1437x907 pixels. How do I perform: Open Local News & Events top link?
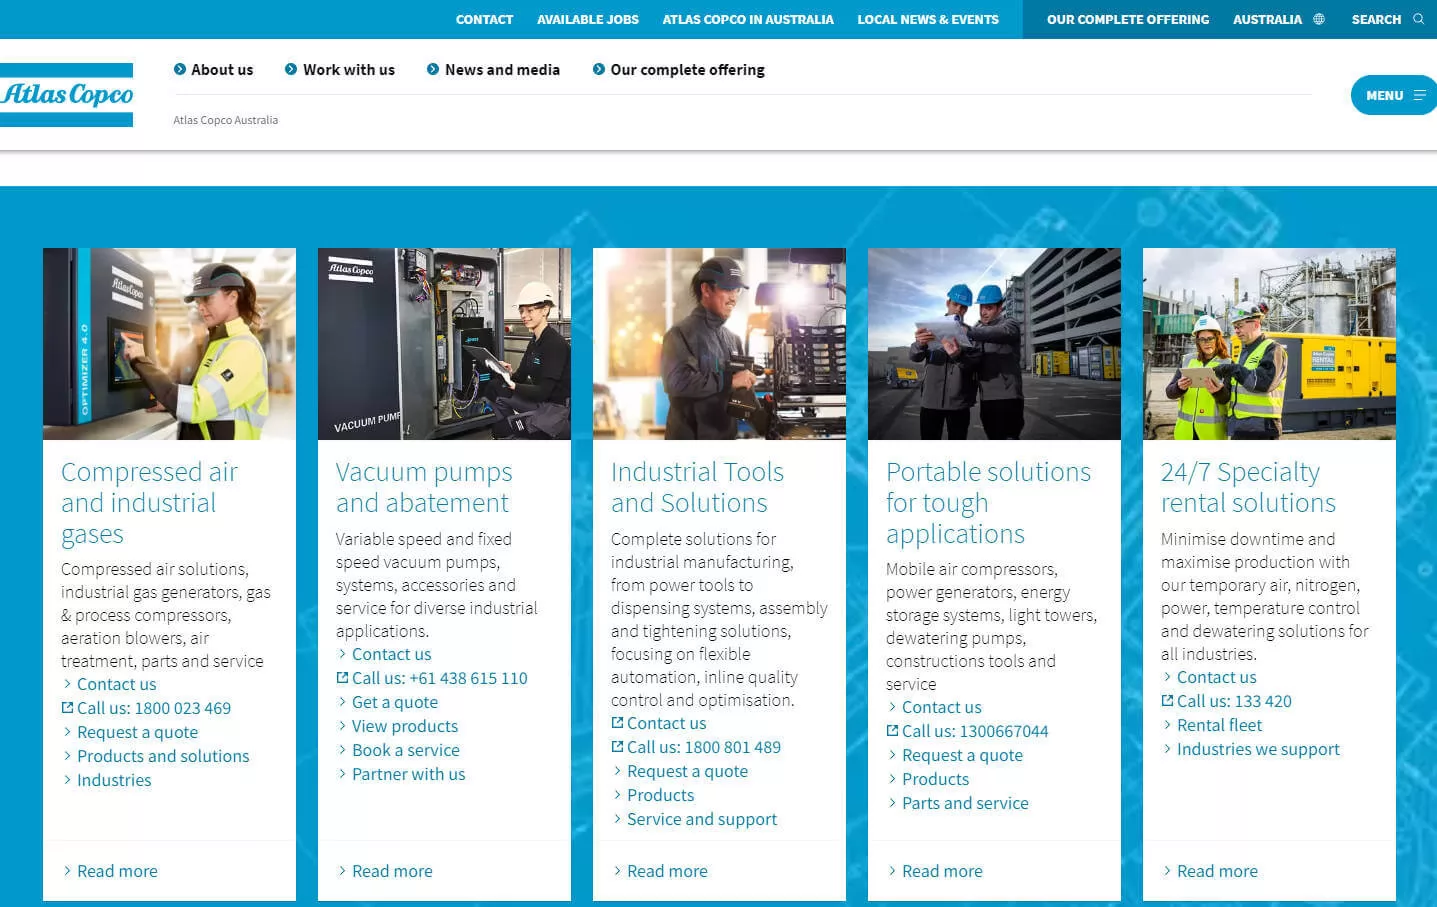(x=927, y=19)
